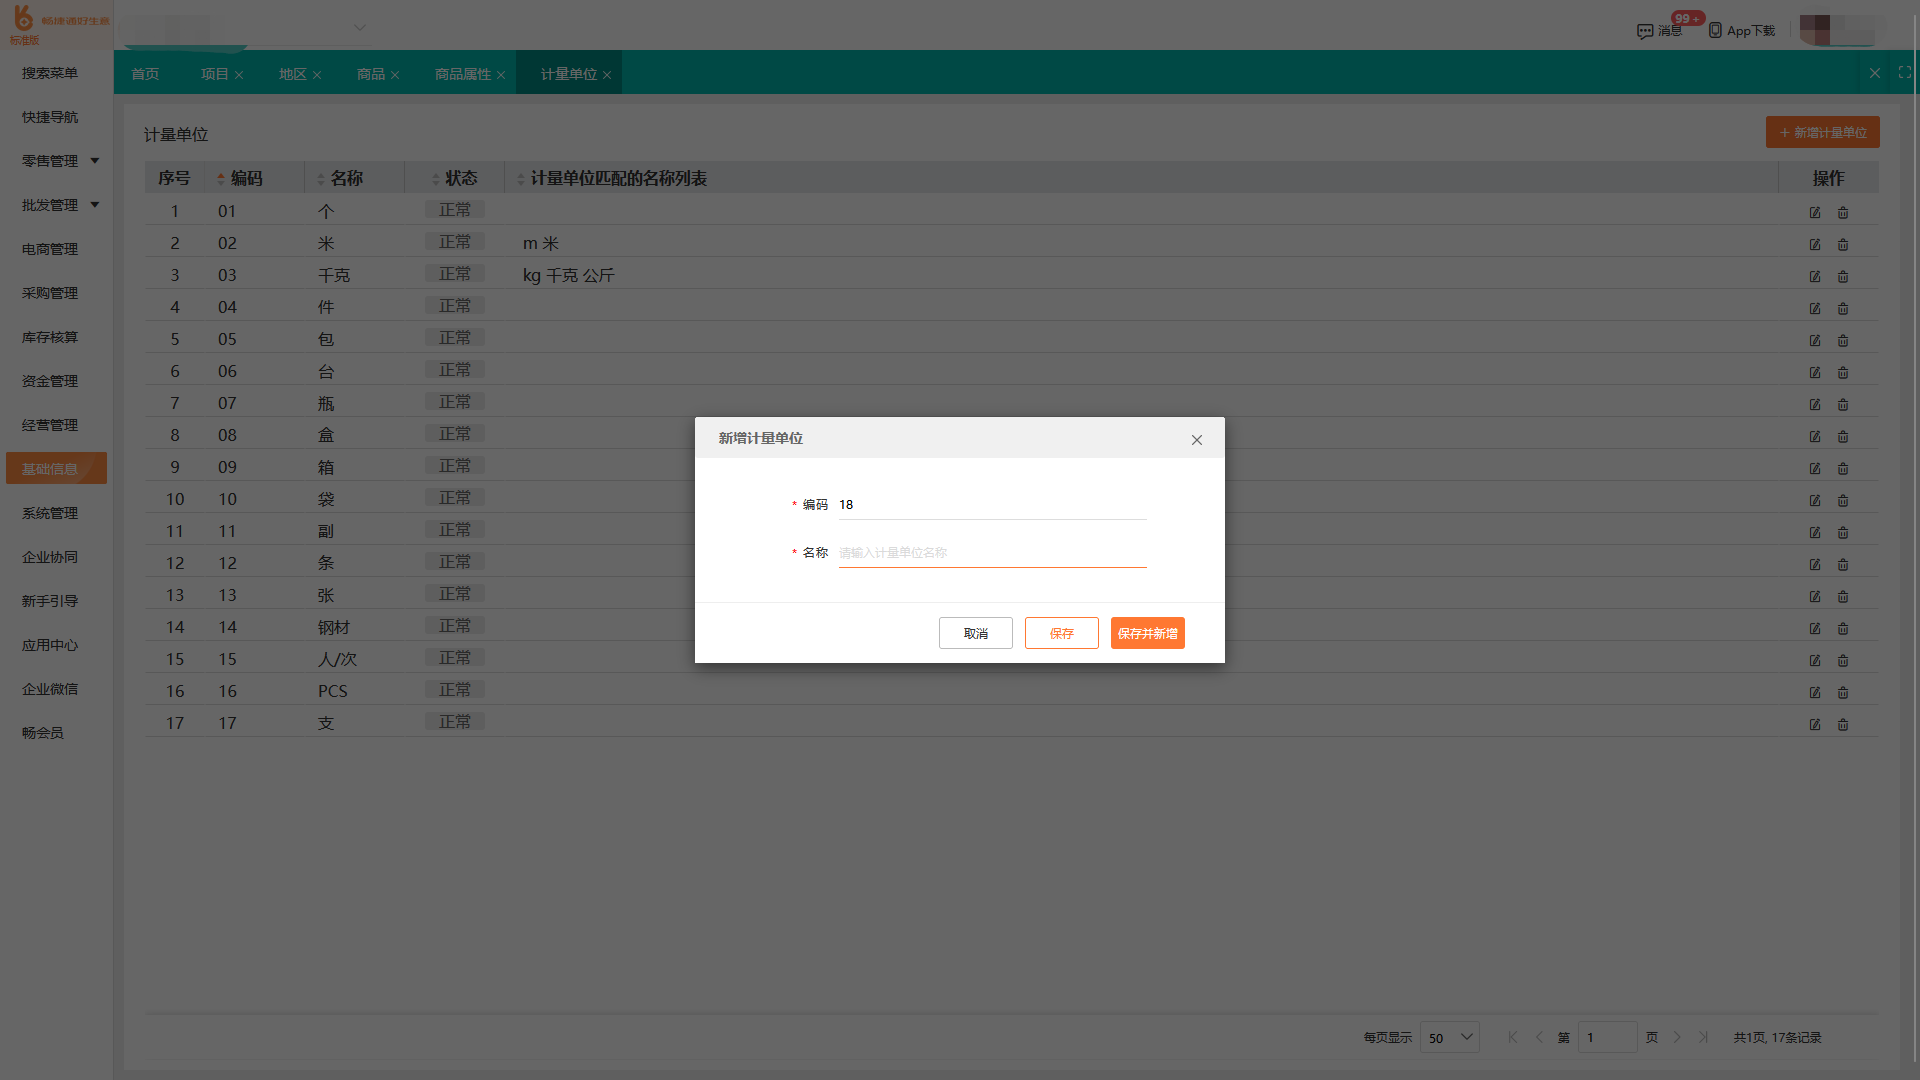Click 基础信息 sidebar menu item
The image size is (1920, 1080).
tap(57, 468)
